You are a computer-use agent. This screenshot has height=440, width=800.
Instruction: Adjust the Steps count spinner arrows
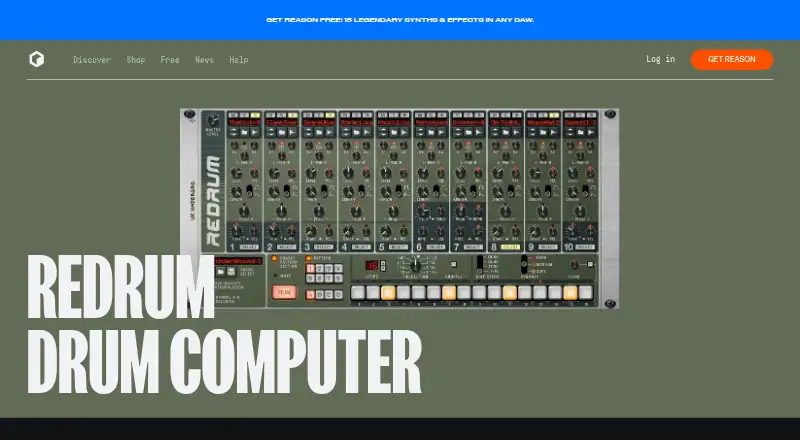383,265
